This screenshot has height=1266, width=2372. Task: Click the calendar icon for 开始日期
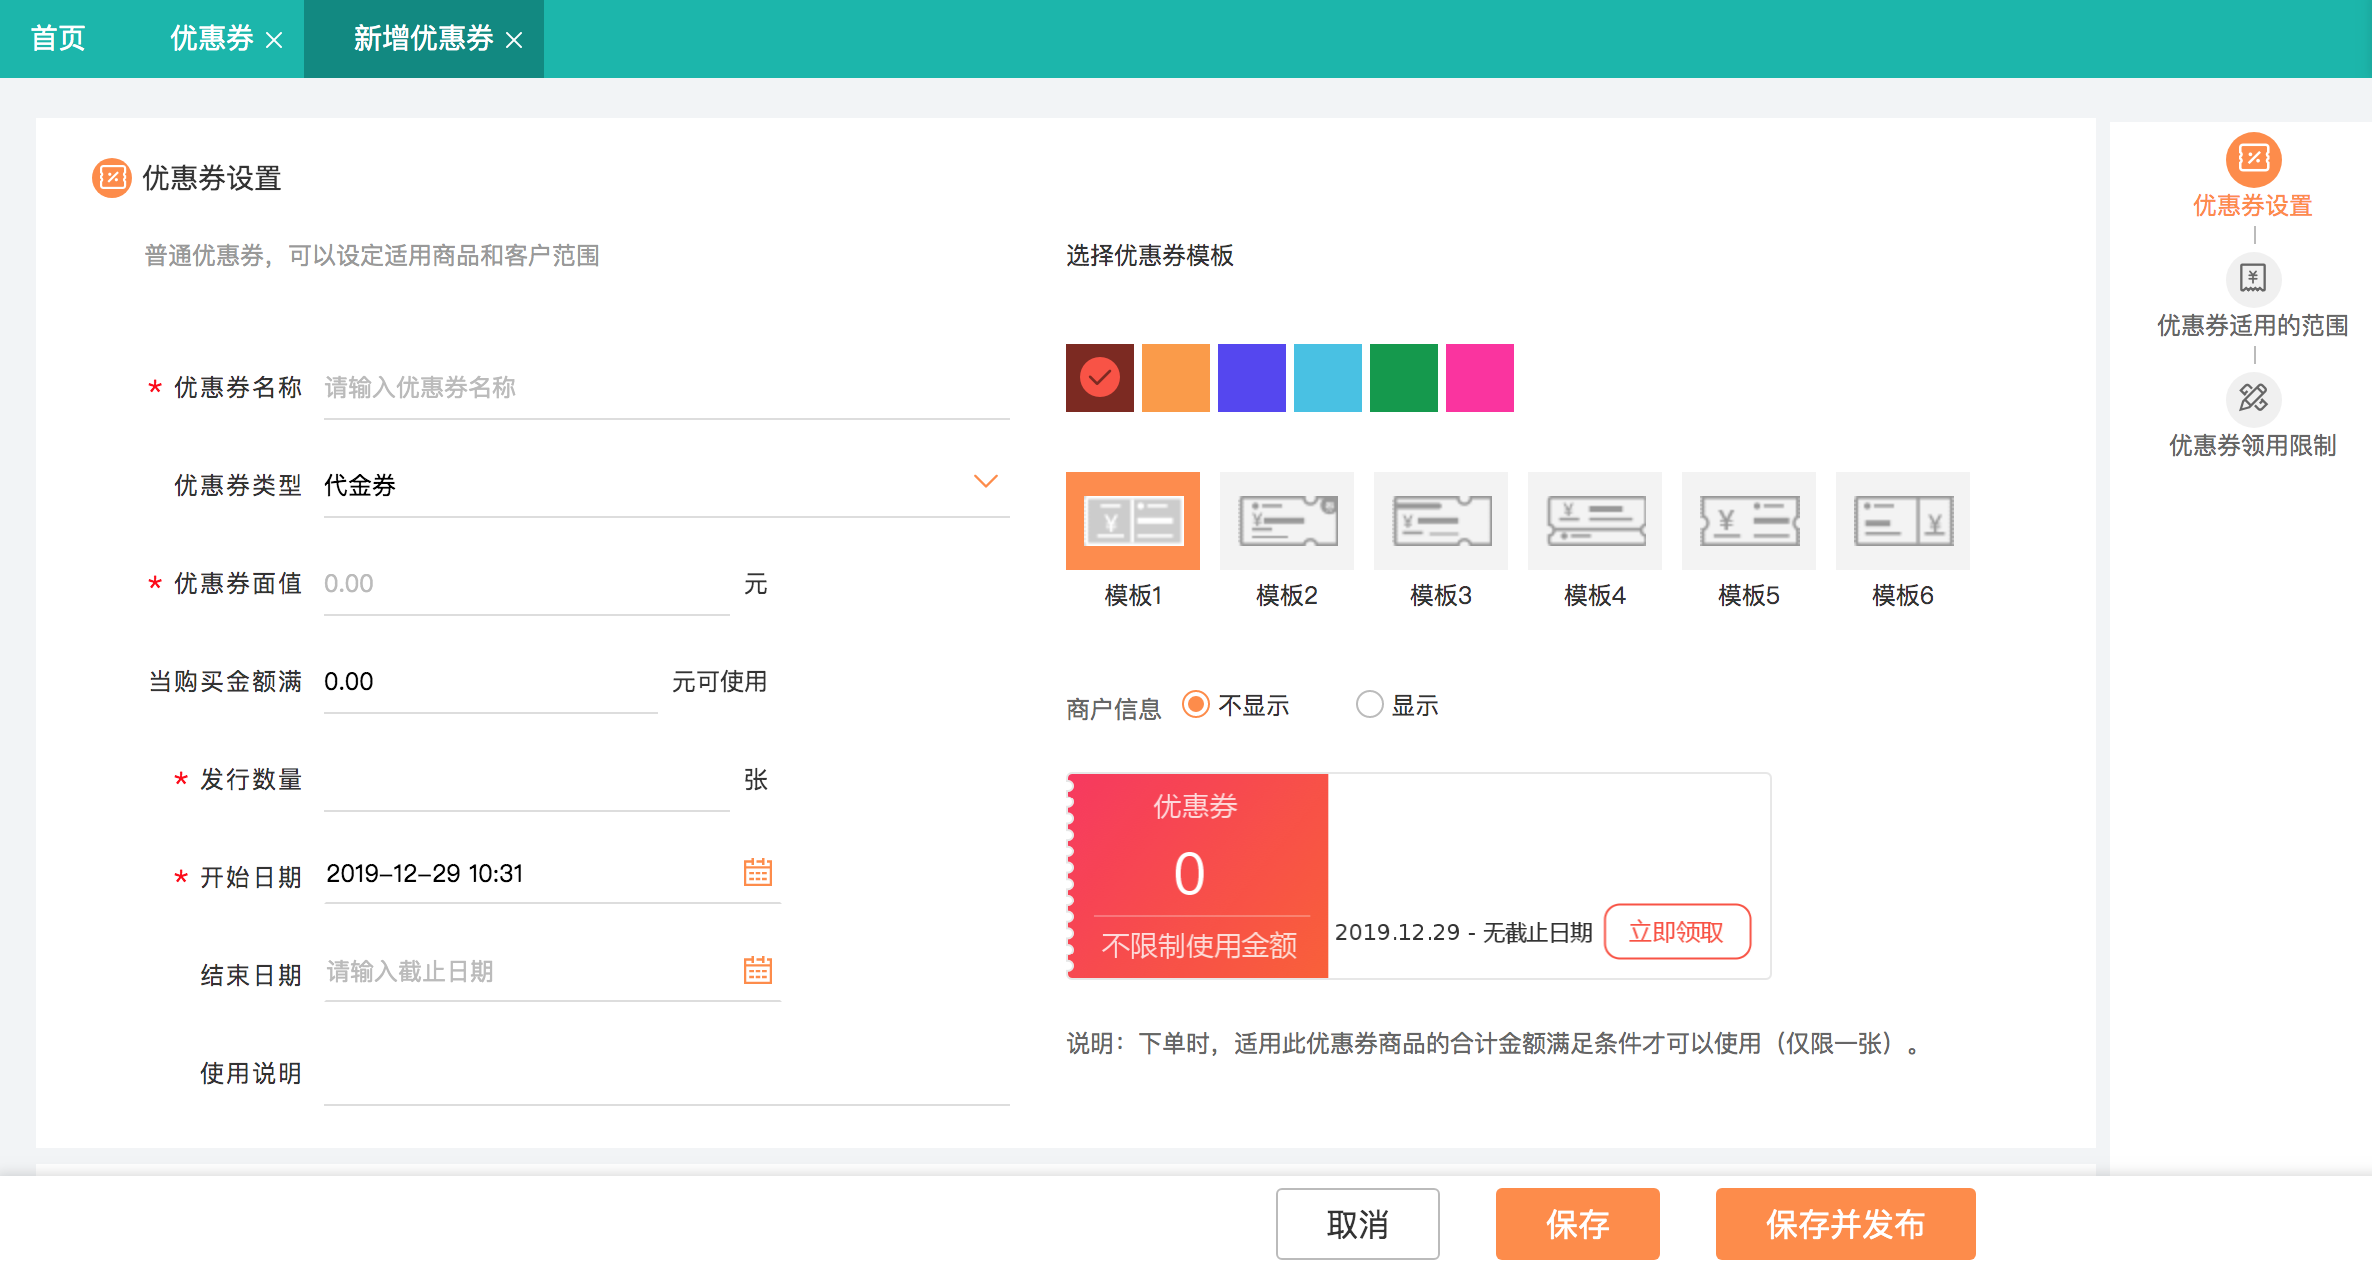(x=758, y=872)
